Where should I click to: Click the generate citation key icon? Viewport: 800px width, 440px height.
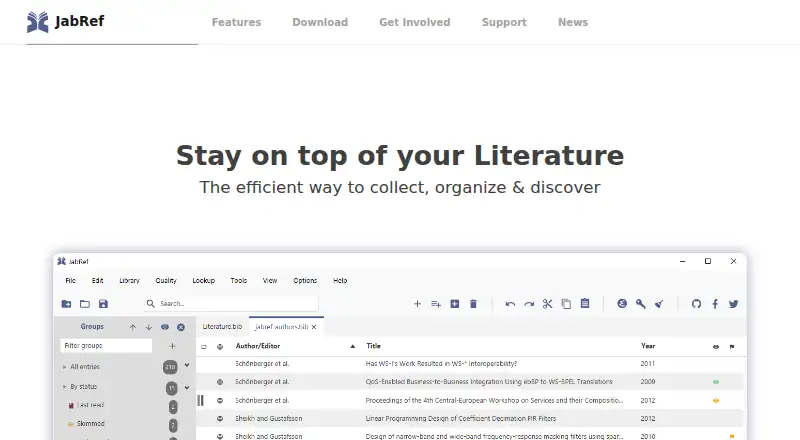coord(640,304)
